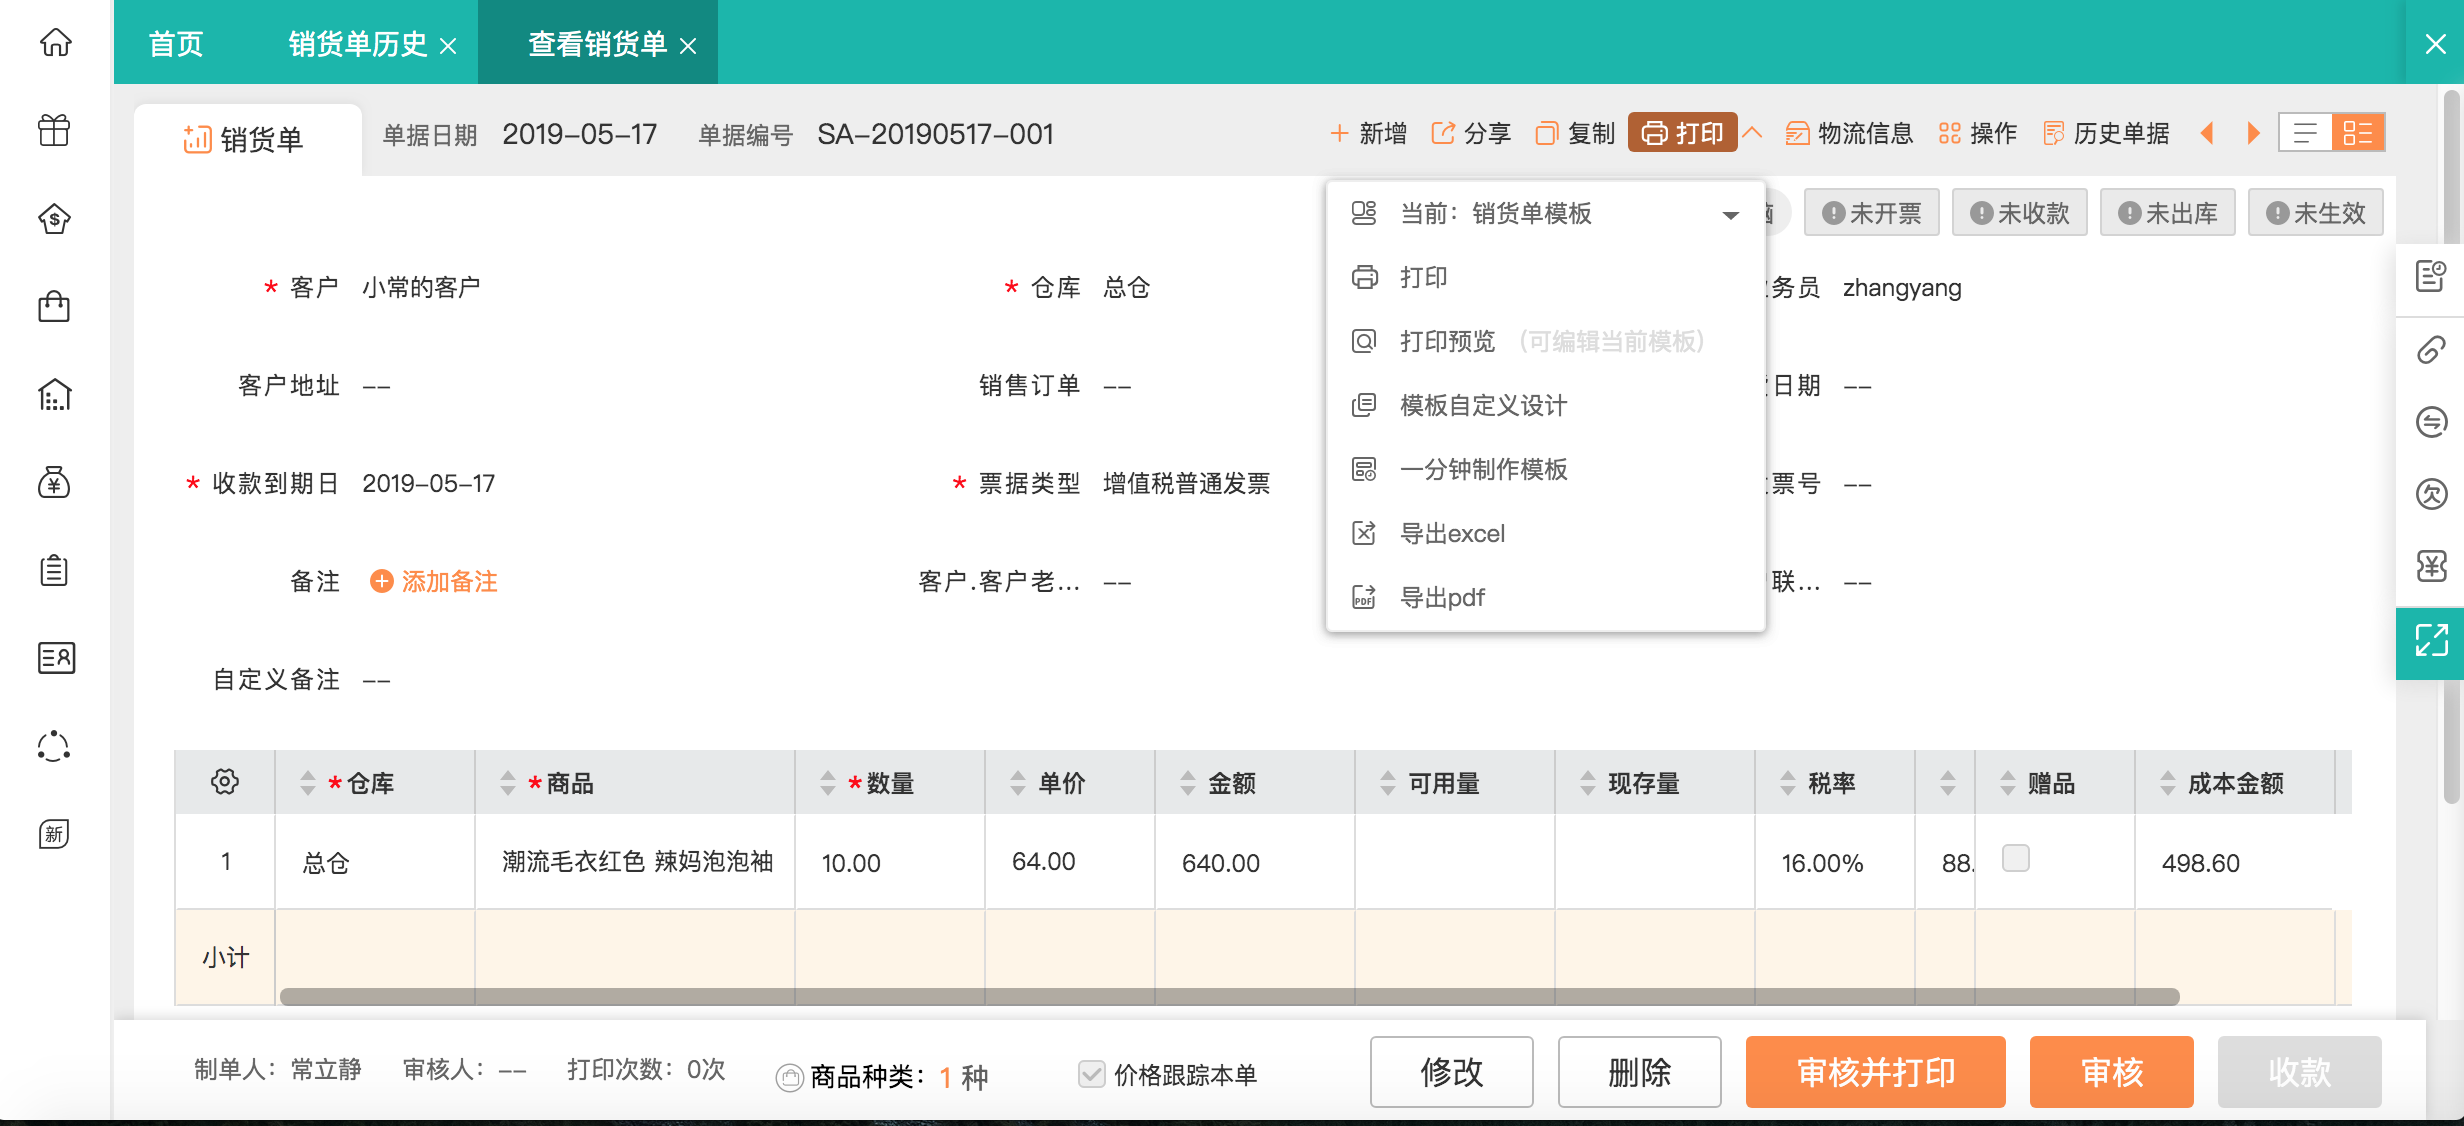This screenshot has width=2464, height=1126.
Task: Click the 审核并打印 button
Action: pos(1875,1074)
